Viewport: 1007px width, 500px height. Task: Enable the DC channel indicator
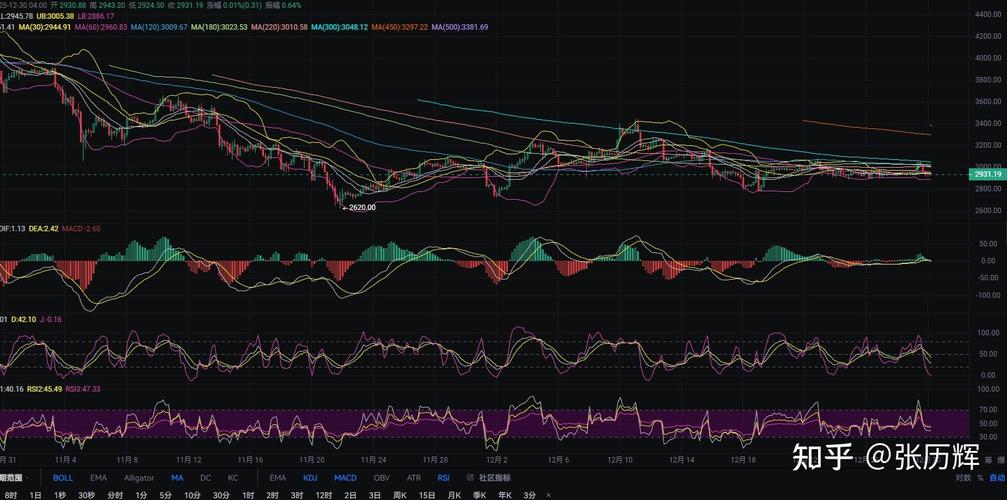(x=205, y=478)
